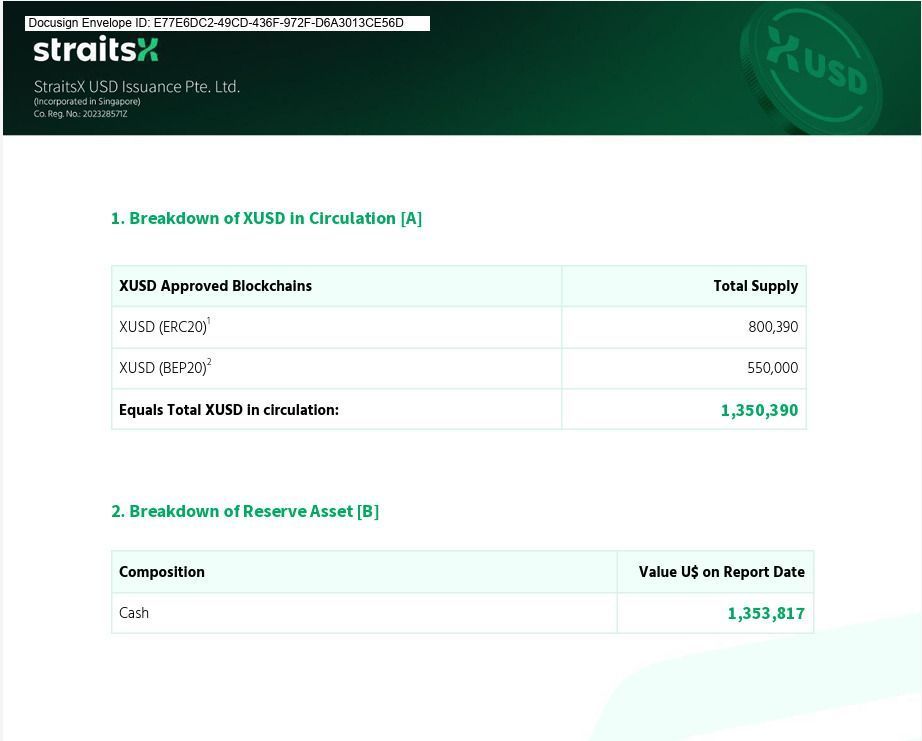This screenshot has height=741, width=922.
Task: Click the Composition column header
Action: coord(162,572)
